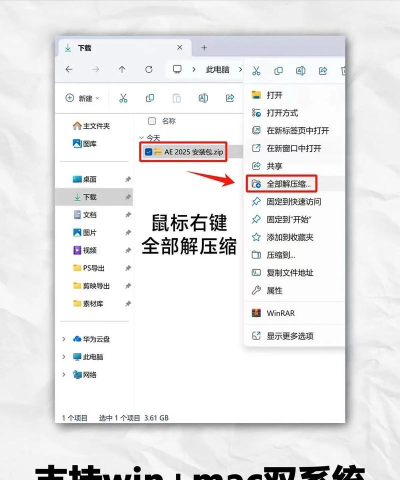Image resolution: width=400 pixels, height=480 pixels.
Task: Open a new tab with plus button
Action: click(x=204, y=48)
